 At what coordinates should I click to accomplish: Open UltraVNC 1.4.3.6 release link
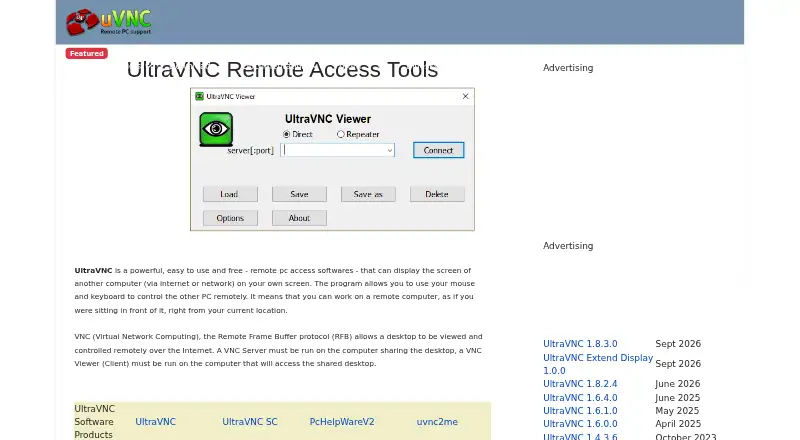pos(580,436)
